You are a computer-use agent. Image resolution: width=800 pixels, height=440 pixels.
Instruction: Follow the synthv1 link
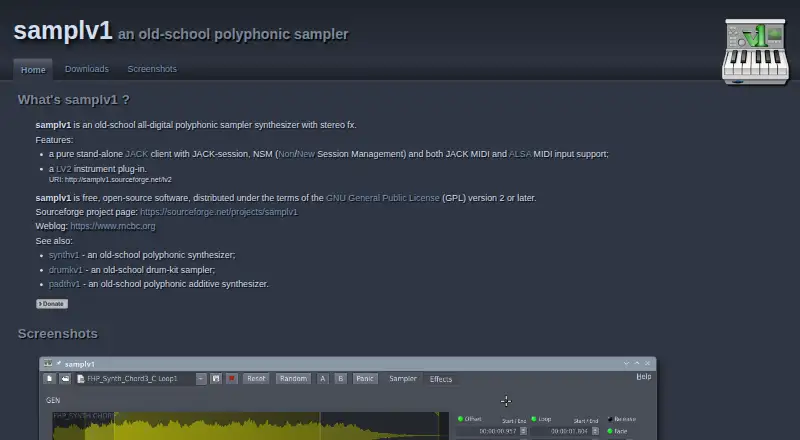click(64, 255)
